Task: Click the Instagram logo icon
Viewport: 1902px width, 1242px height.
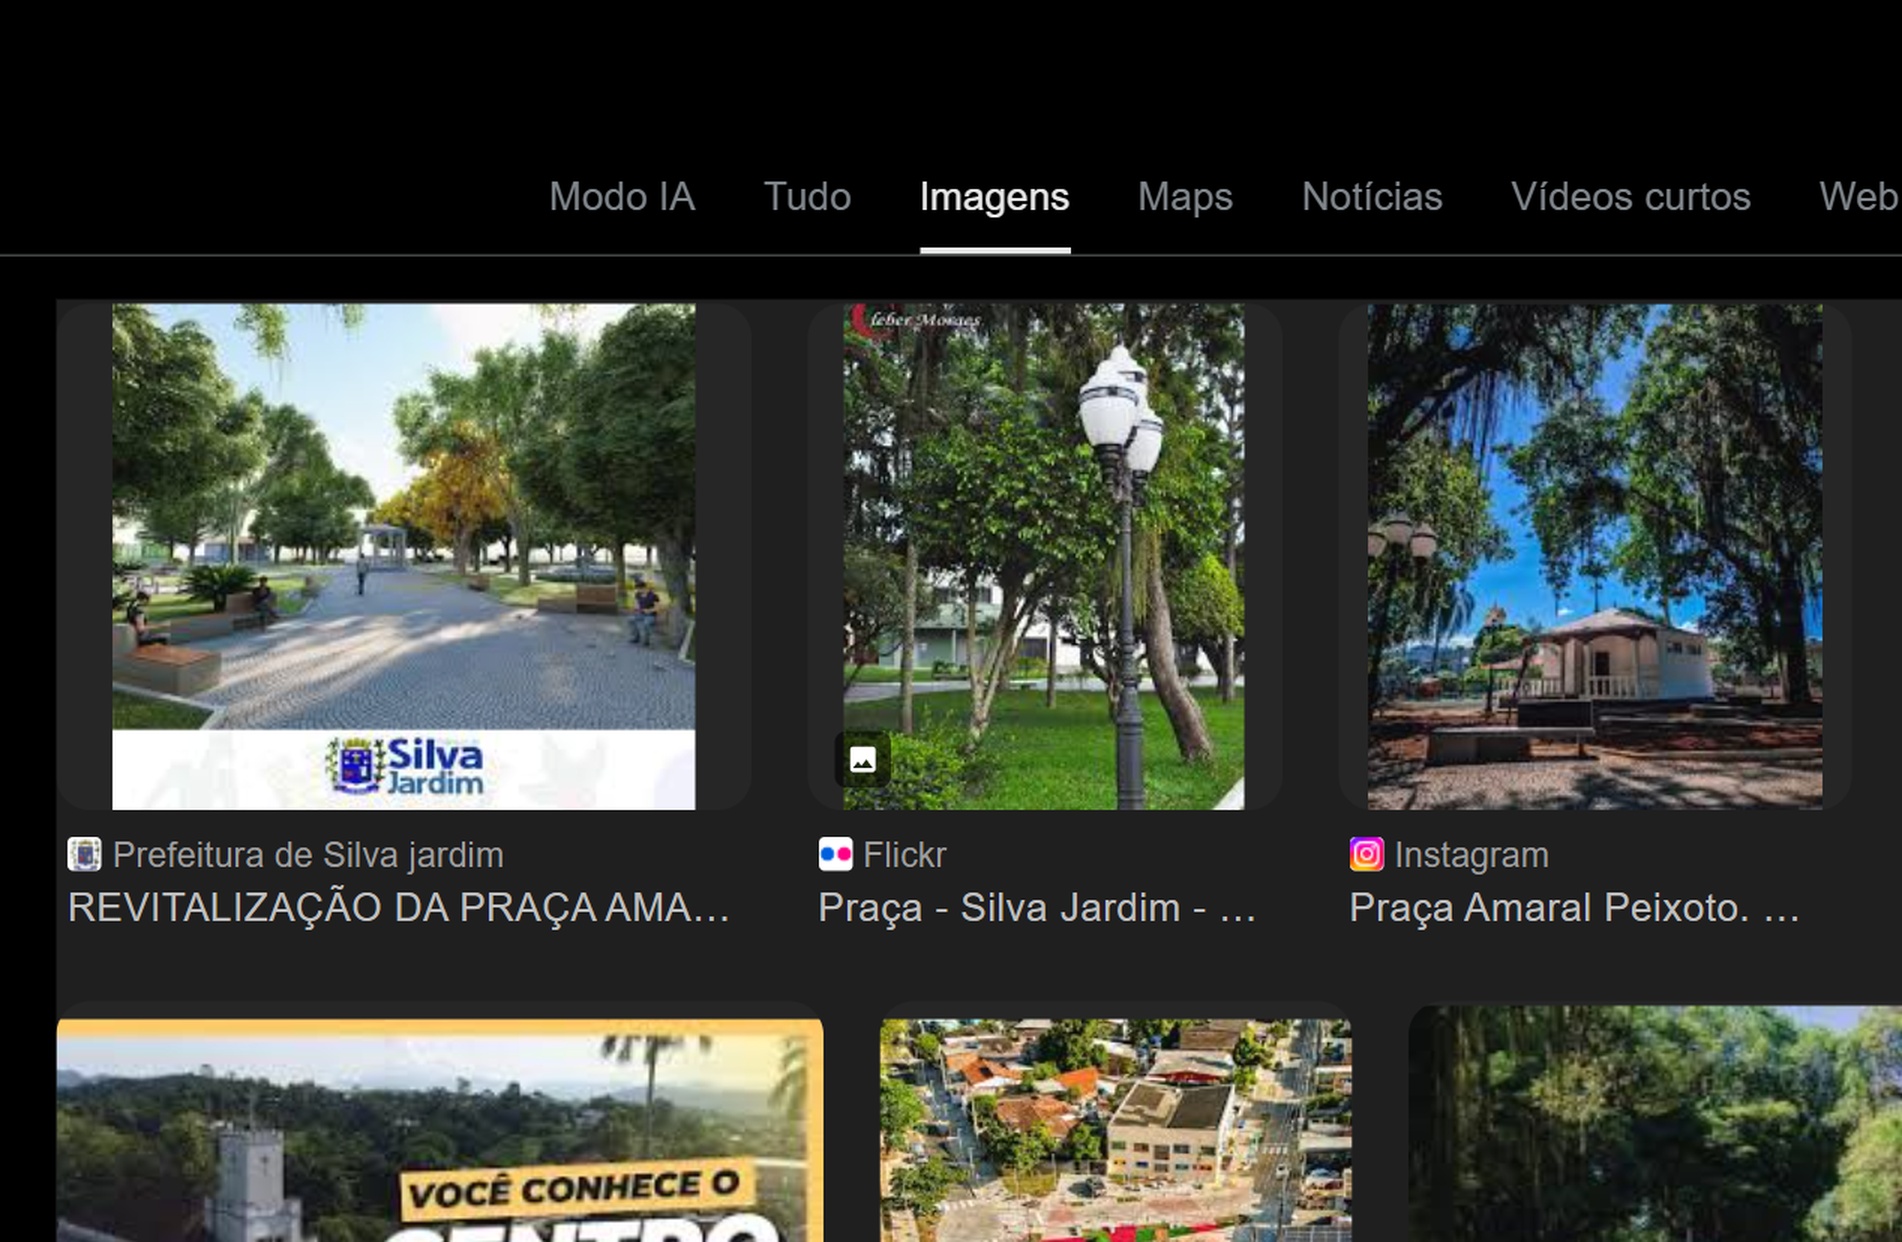Action: point(1366,855)
